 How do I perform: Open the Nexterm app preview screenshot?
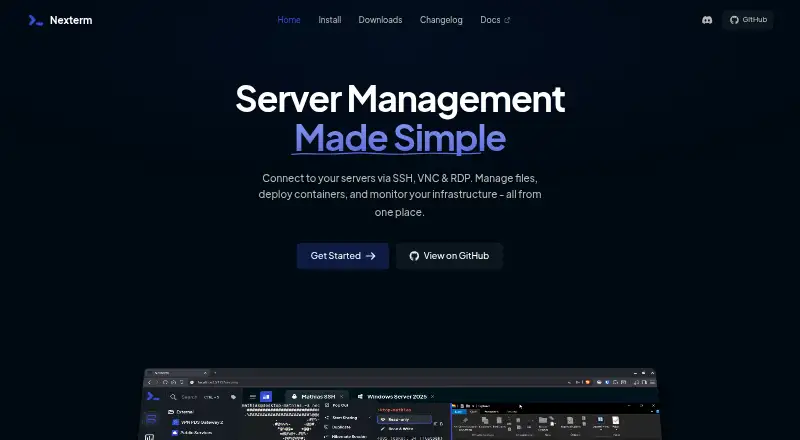[x=400, y=404]
